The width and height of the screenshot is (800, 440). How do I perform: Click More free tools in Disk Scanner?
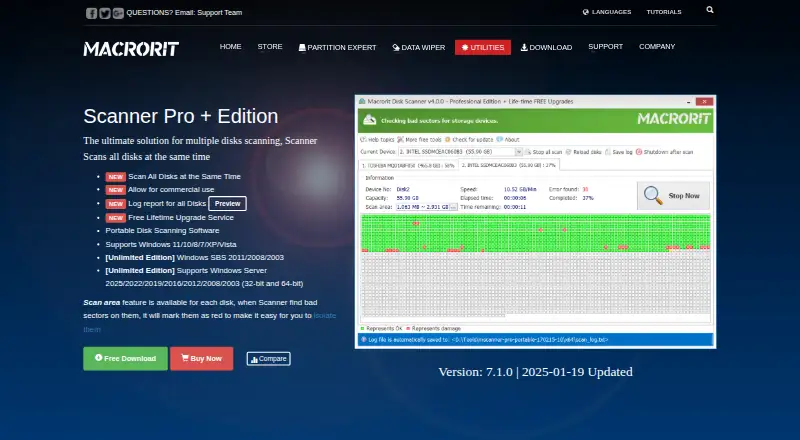point(419,140)
